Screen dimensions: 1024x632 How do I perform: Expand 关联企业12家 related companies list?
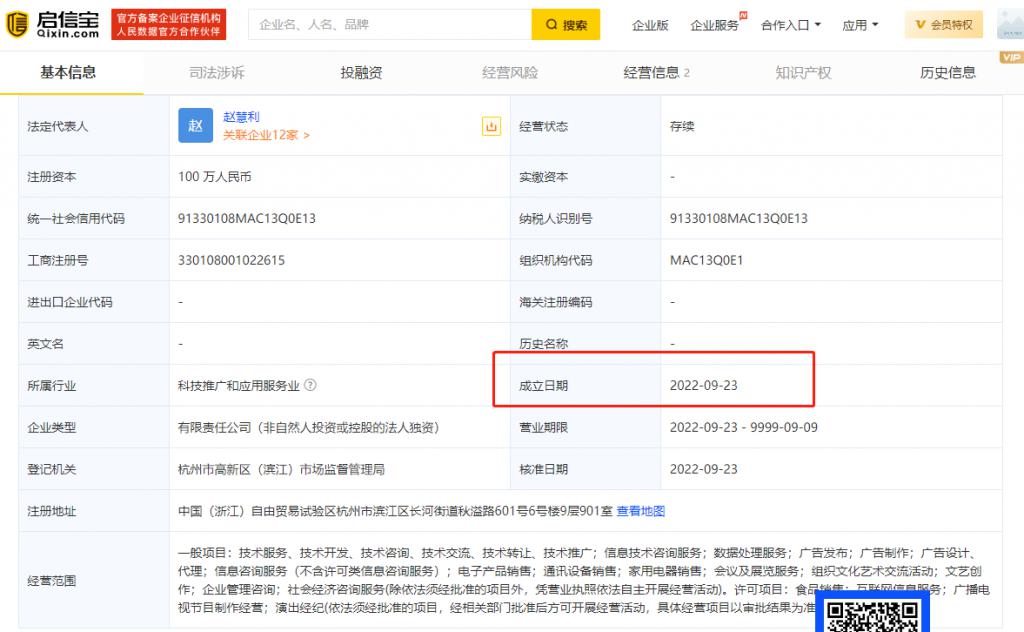(266, 135)
